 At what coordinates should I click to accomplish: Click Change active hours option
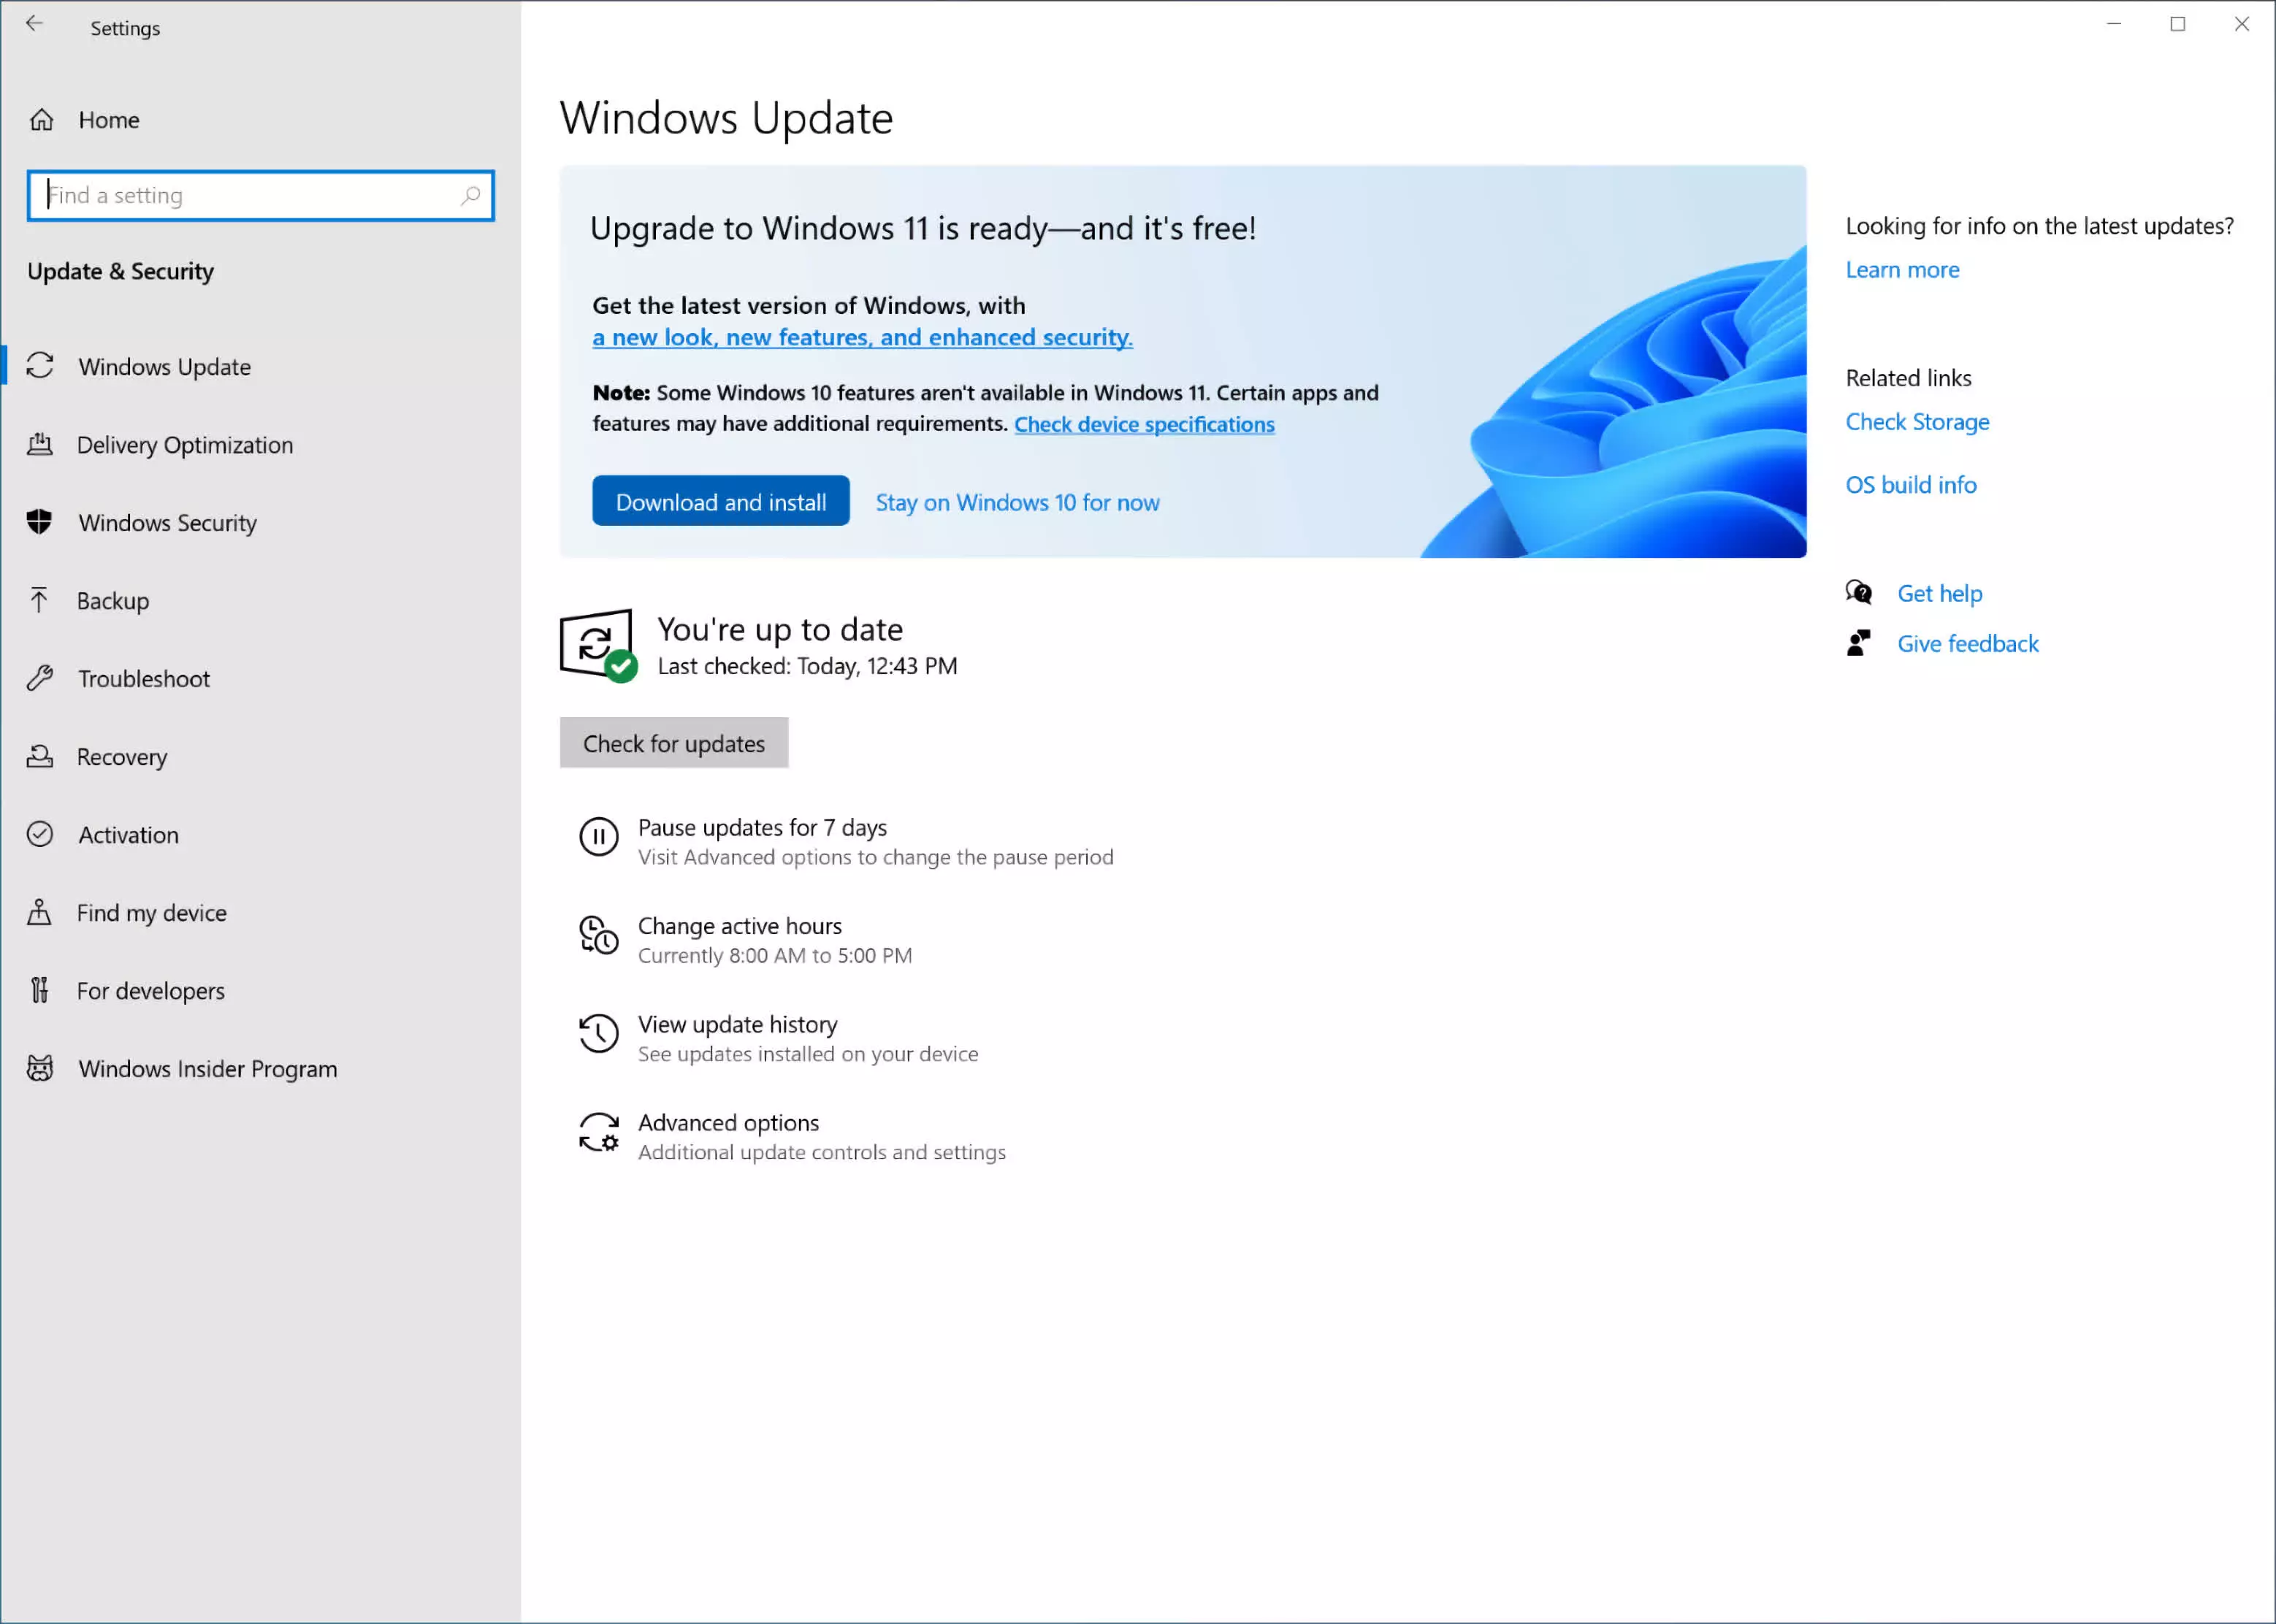click(x=740, y=924)
